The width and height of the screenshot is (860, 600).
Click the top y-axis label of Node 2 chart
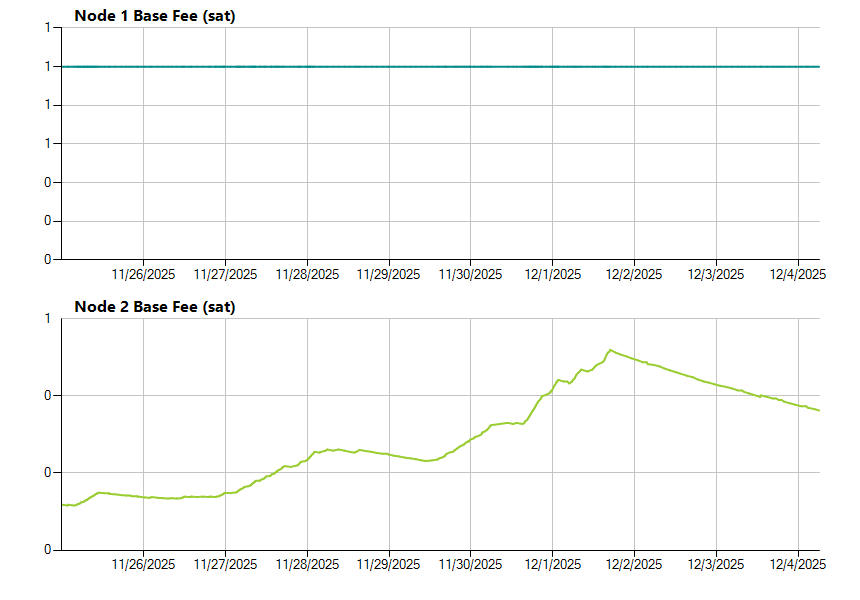coord(47,319)
